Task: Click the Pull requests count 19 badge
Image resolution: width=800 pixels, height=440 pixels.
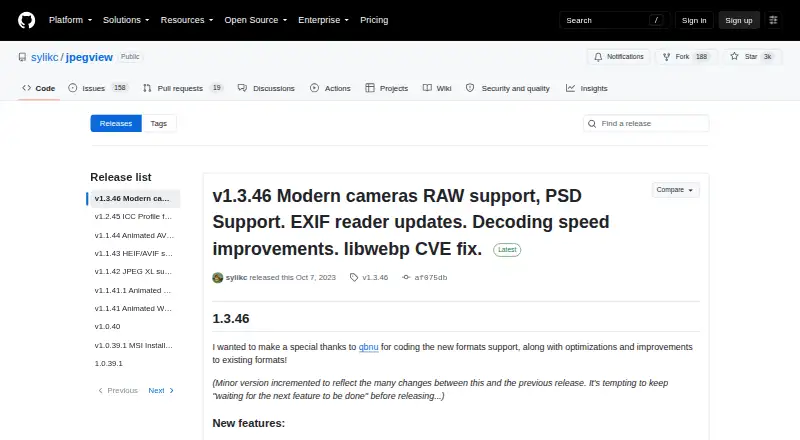Action: pos(217,88)
